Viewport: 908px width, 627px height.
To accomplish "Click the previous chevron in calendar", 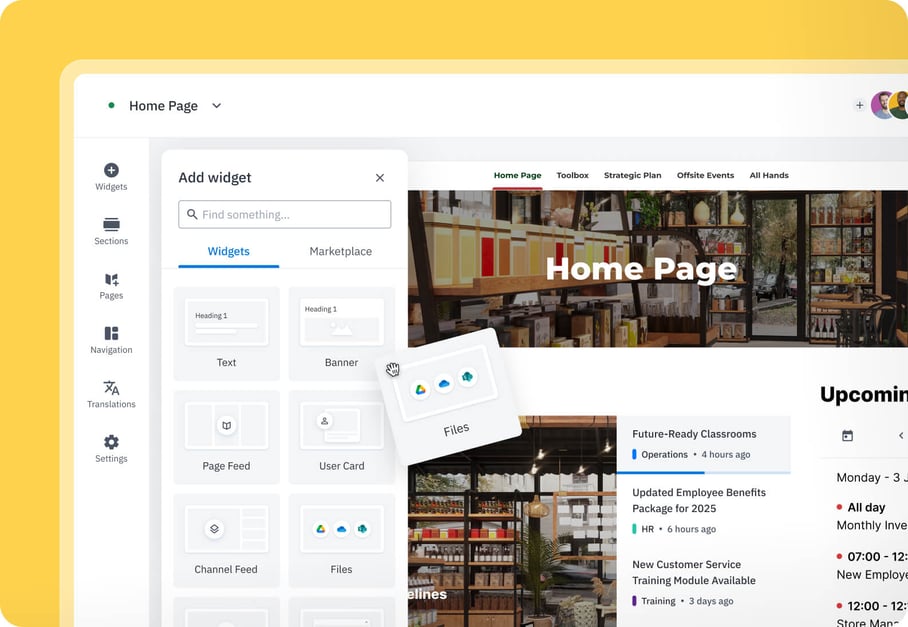I will point(900,436).
